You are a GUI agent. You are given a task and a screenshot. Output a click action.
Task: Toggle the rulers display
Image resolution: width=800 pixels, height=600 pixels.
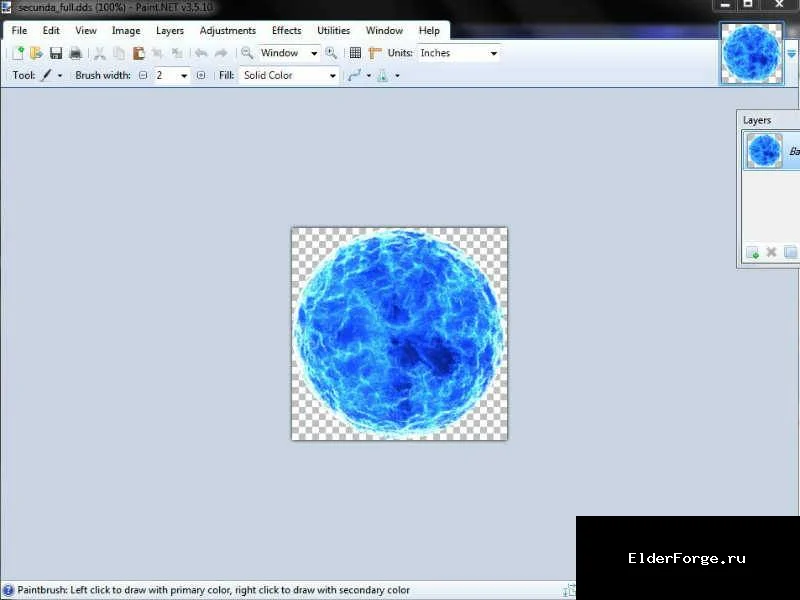point(375,53)
